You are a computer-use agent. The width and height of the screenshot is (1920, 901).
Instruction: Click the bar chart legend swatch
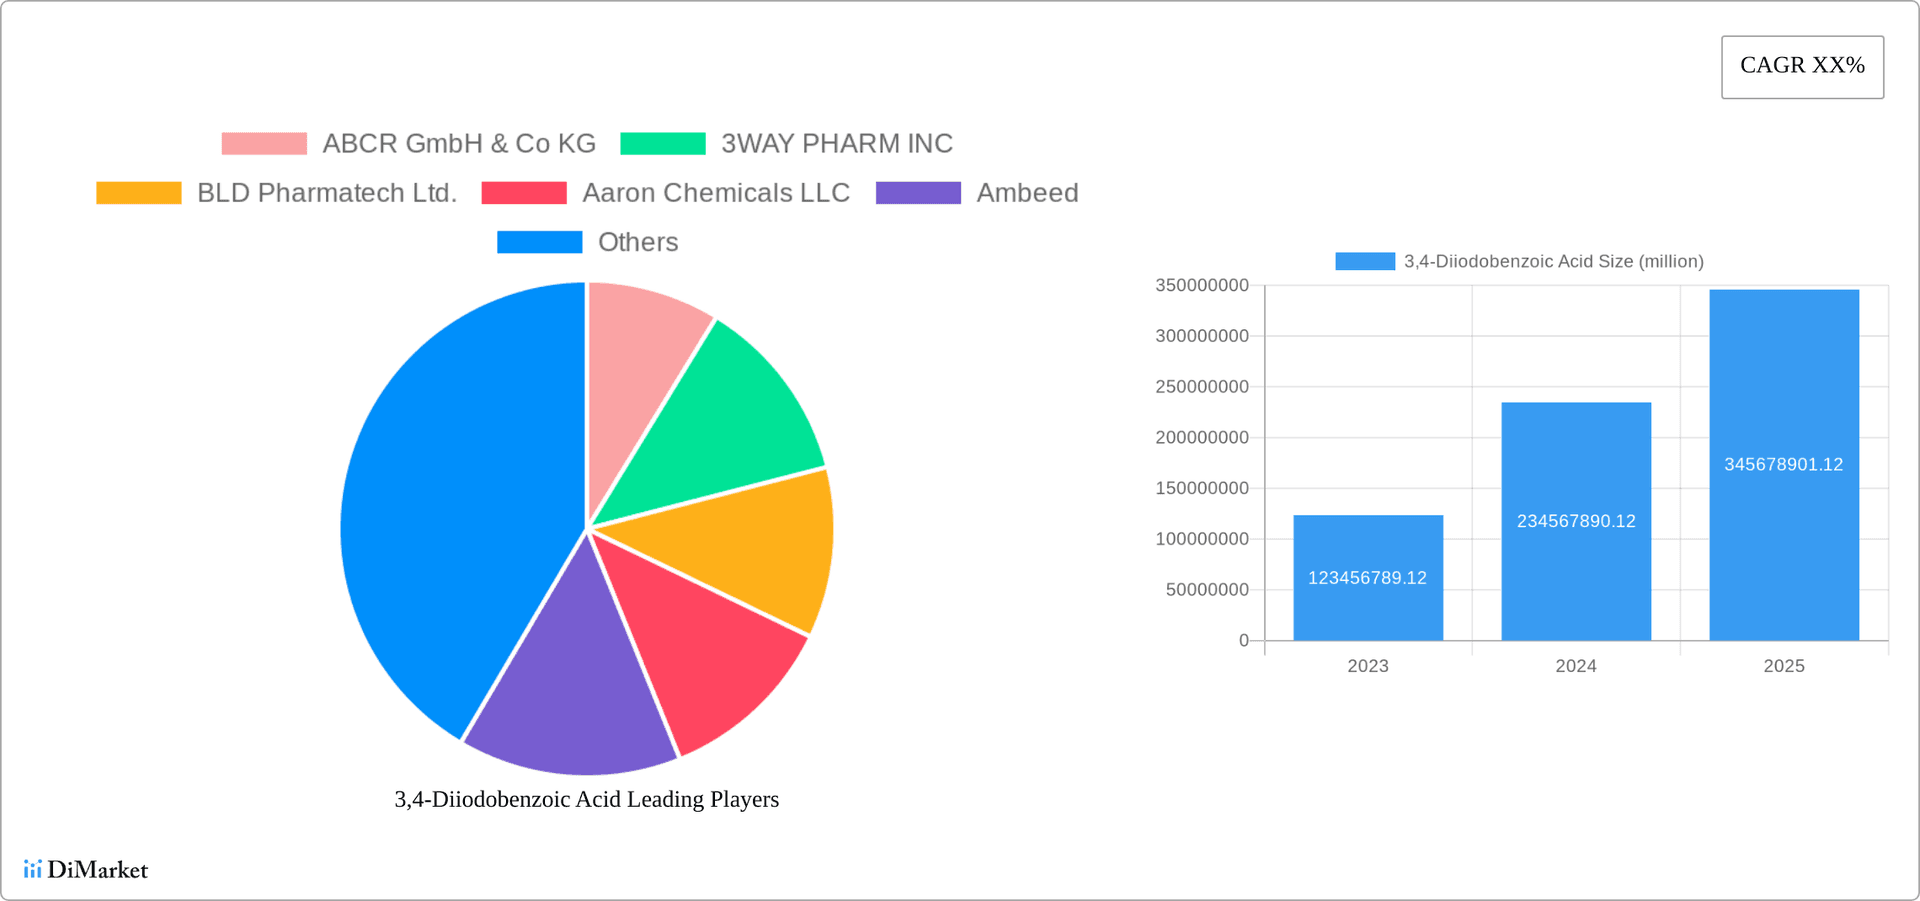(x=1363, y=260)
